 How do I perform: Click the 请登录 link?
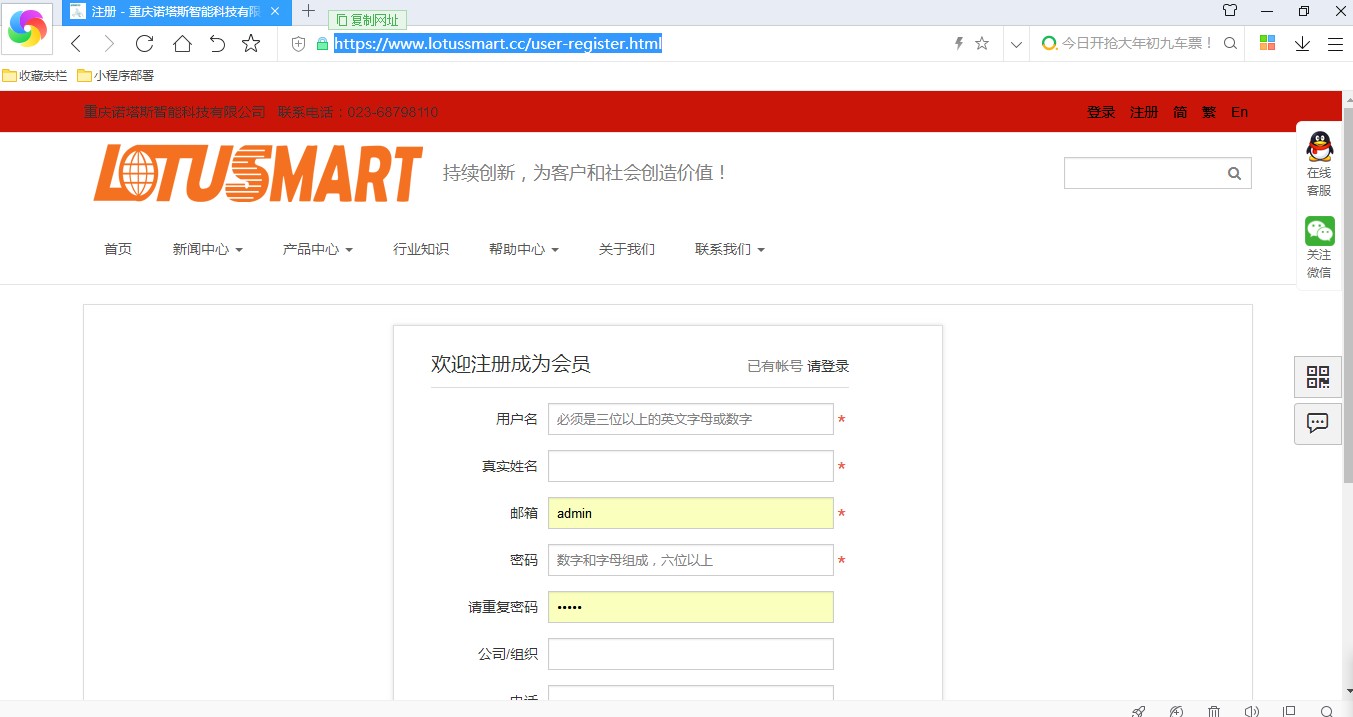point(828,366)
